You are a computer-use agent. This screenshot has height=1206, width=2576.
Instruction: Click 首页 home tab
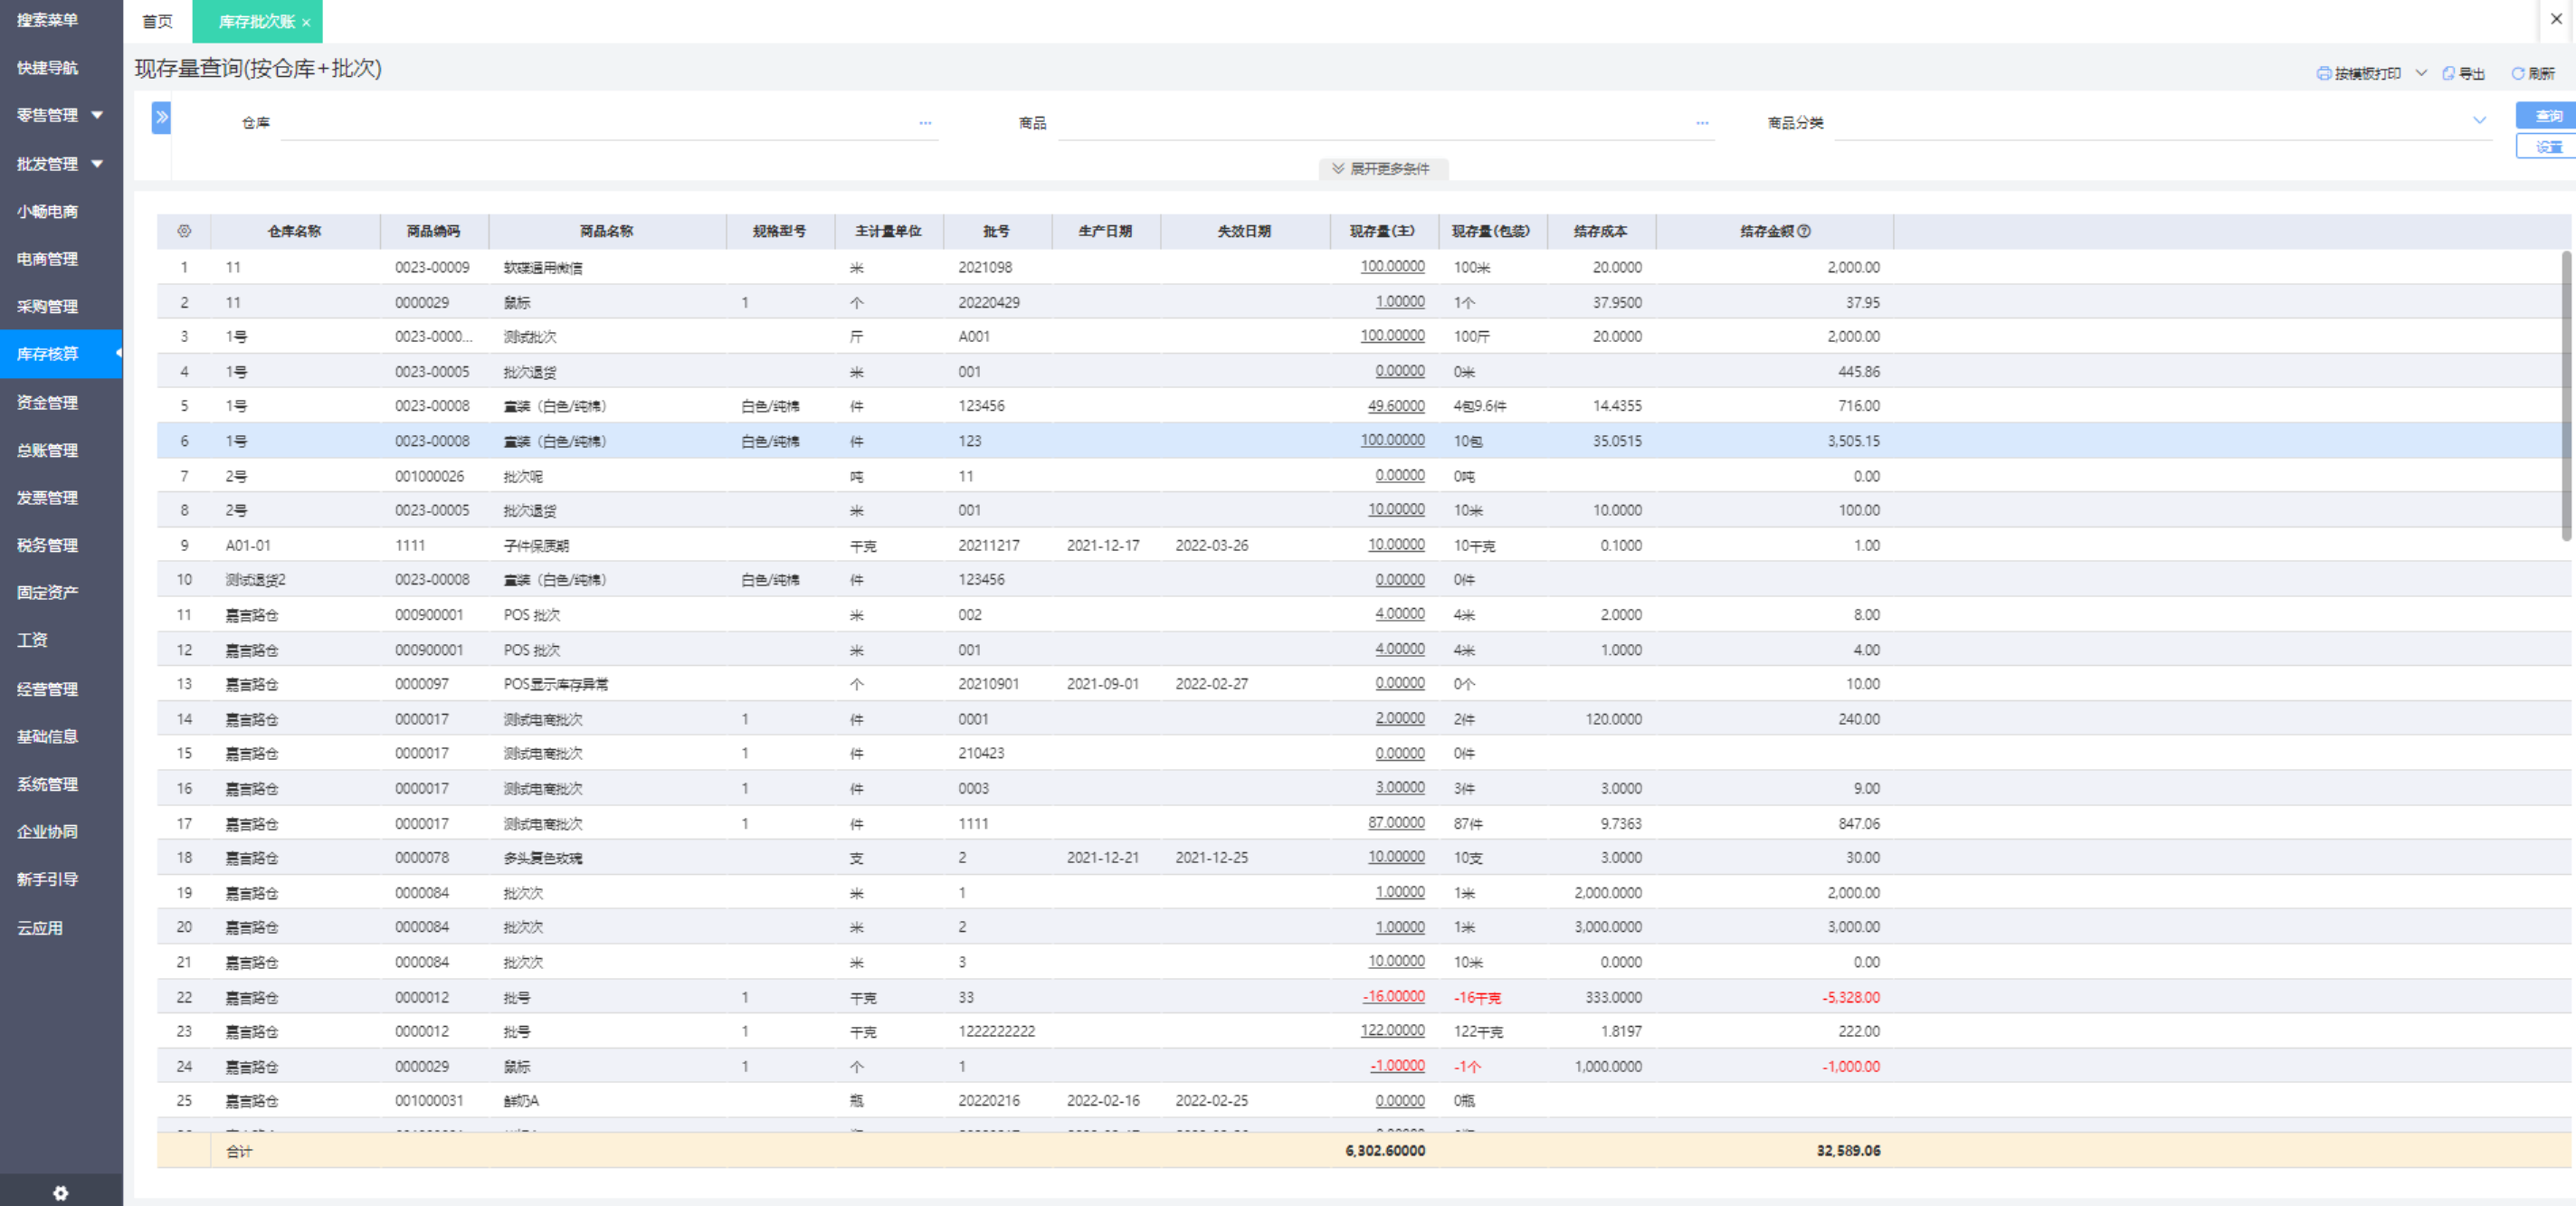point(159,22)
